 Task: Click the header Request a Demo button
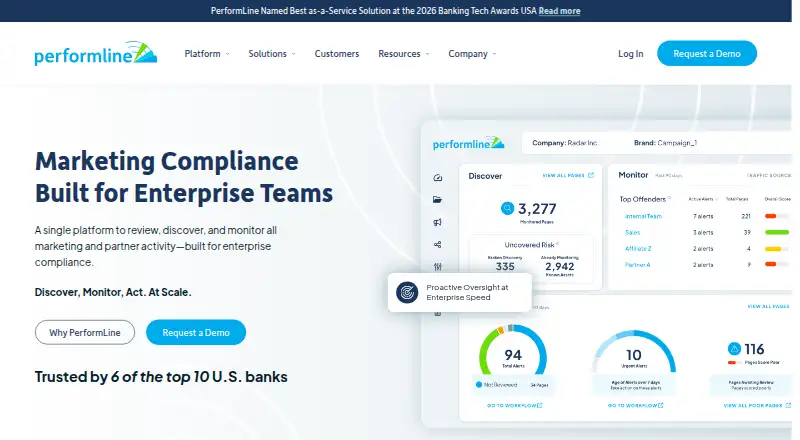[x=707, y=53]
